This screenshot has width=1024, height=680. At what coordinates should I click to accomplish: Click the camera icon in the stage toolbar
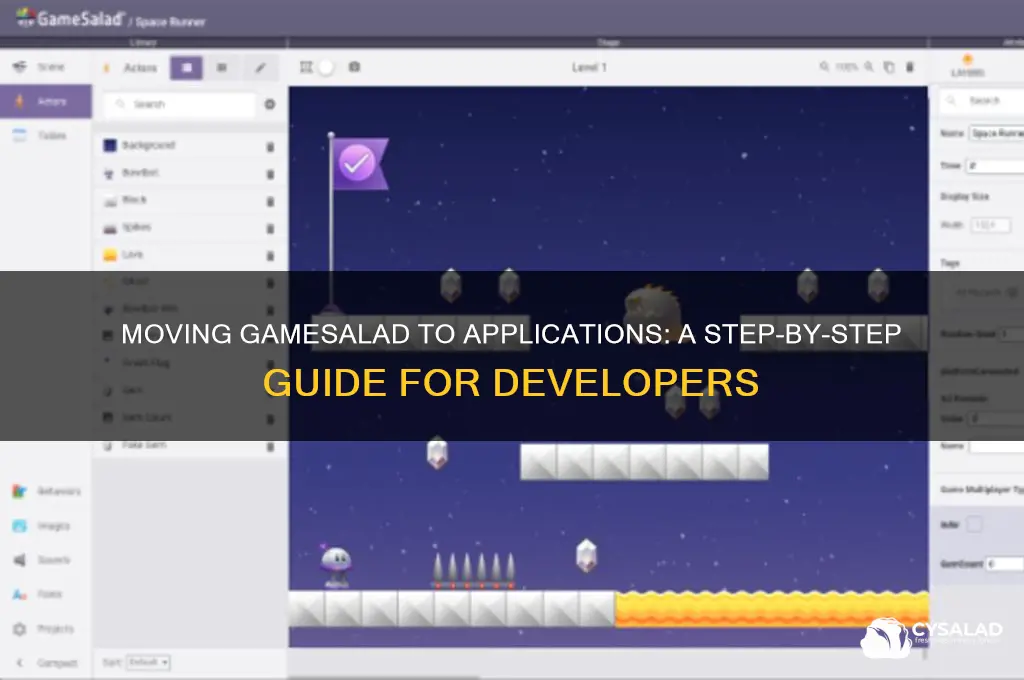click(355, 67)
